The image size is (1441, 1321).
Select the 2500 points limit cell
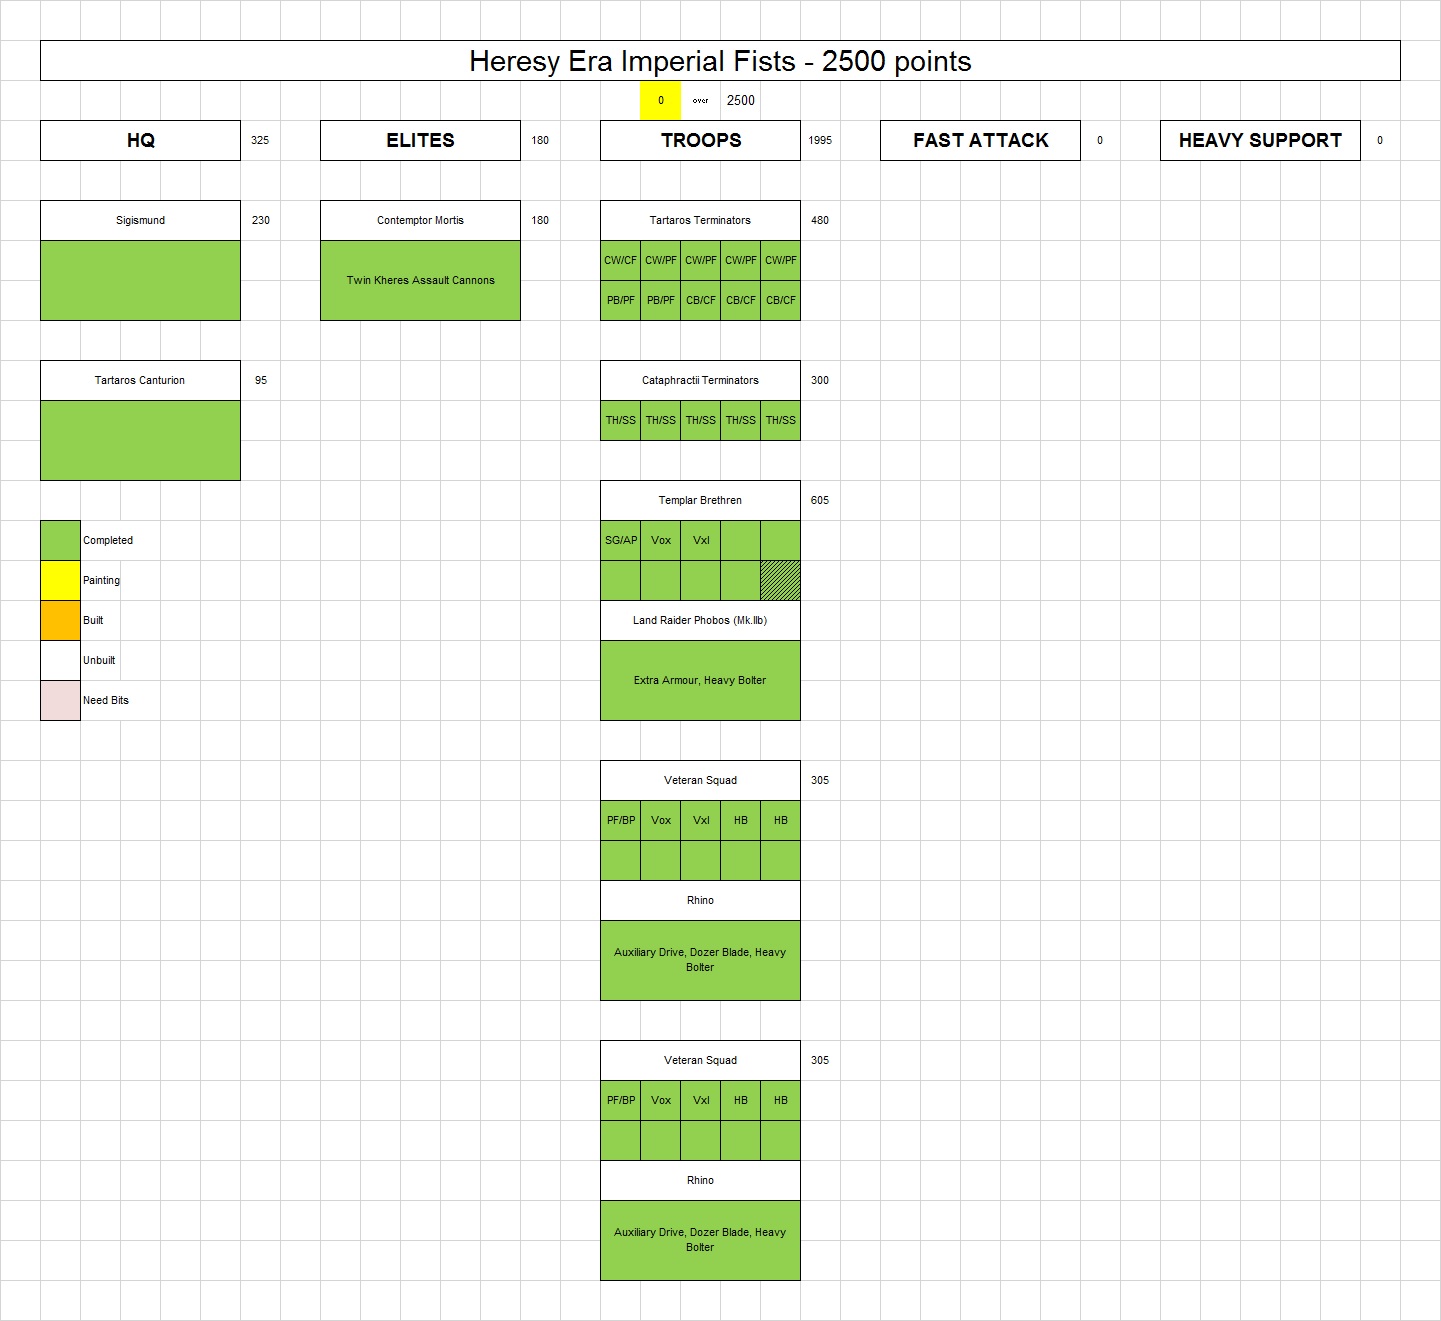(740, 100)
